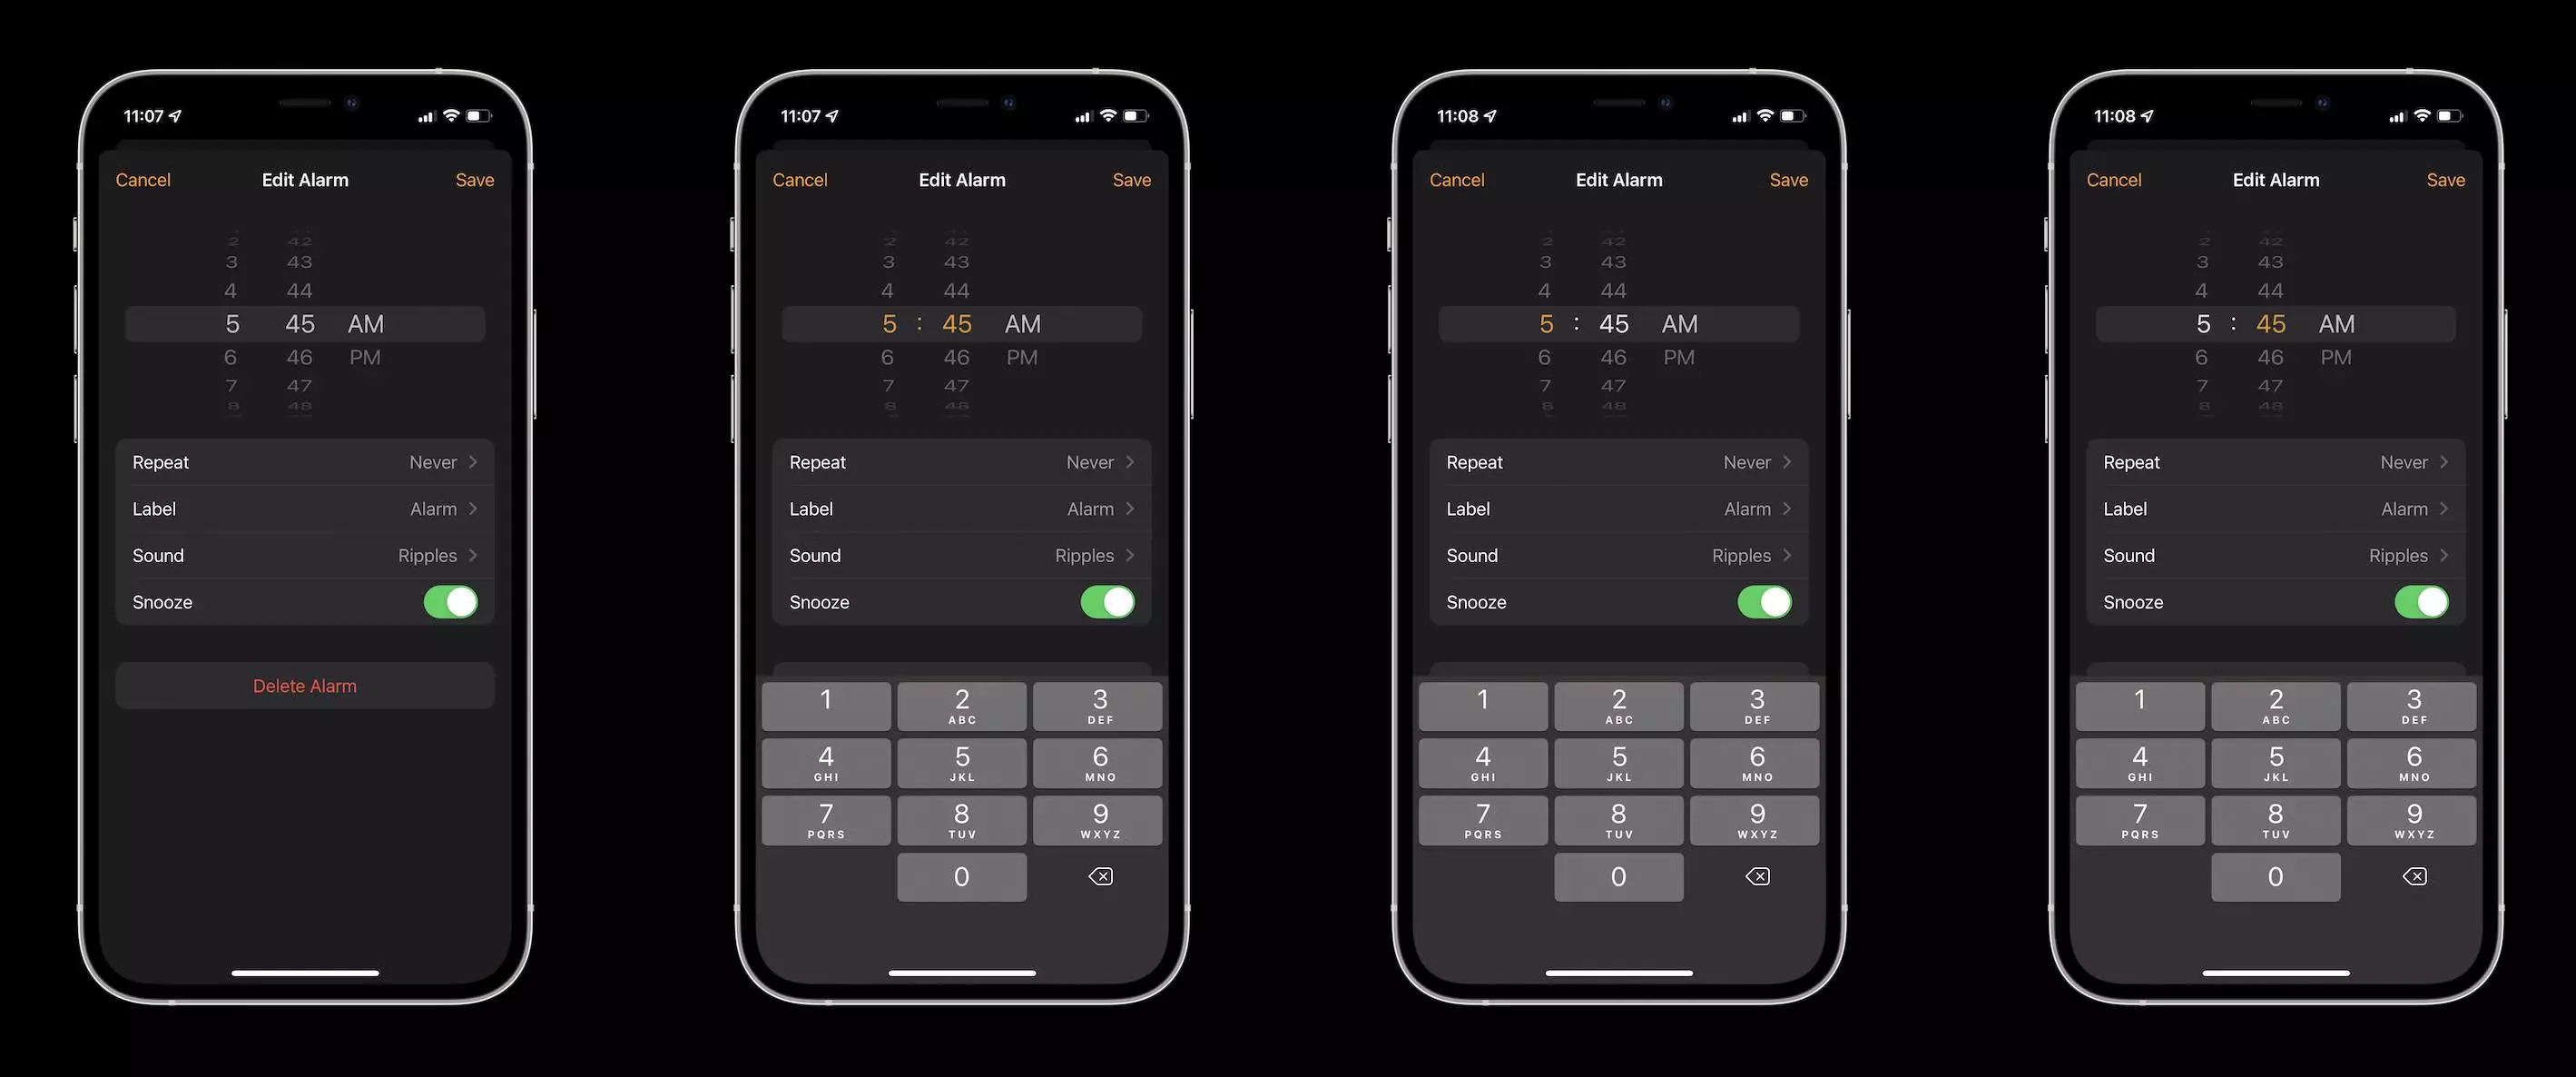Scroll the hour picker to hour 5
The image size is (2576, 1077).
(231, 324)
